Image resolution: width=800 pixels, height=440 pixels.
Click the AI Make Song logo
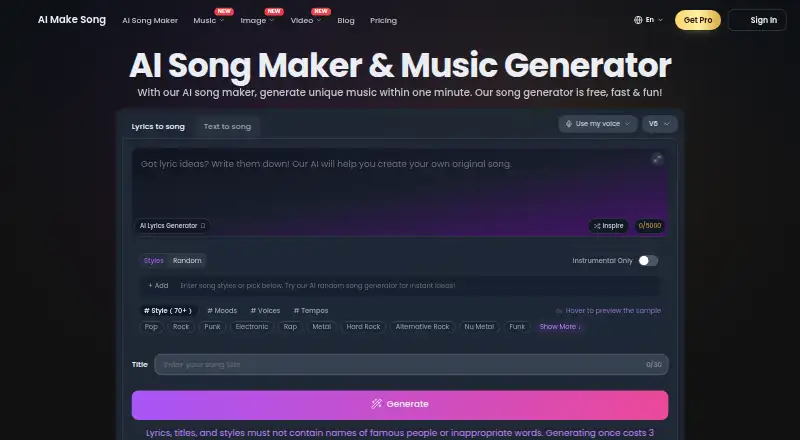[72, 19]
